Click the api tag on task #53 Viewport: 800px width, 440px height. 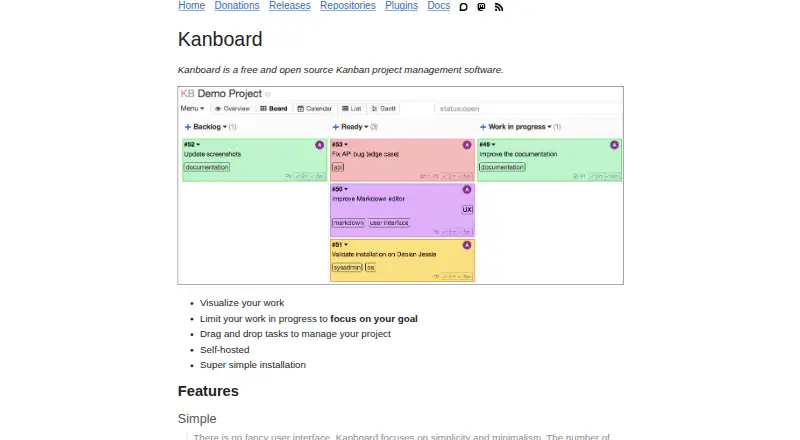tap(338, 167)
